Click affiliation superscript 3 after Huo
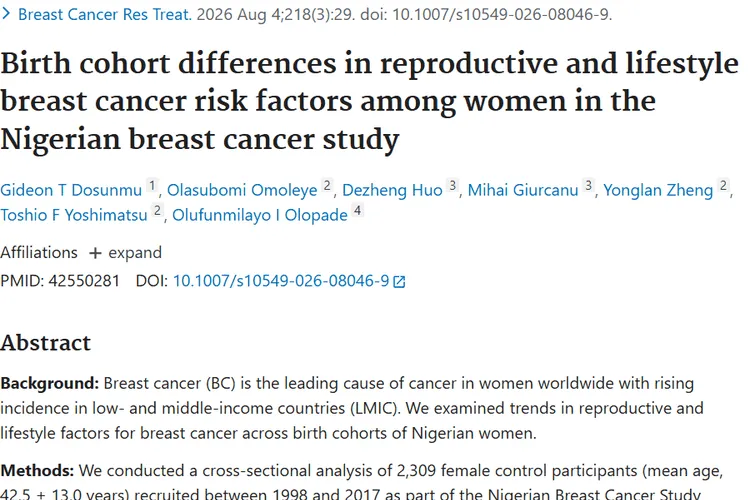 (x=452, y=185)
